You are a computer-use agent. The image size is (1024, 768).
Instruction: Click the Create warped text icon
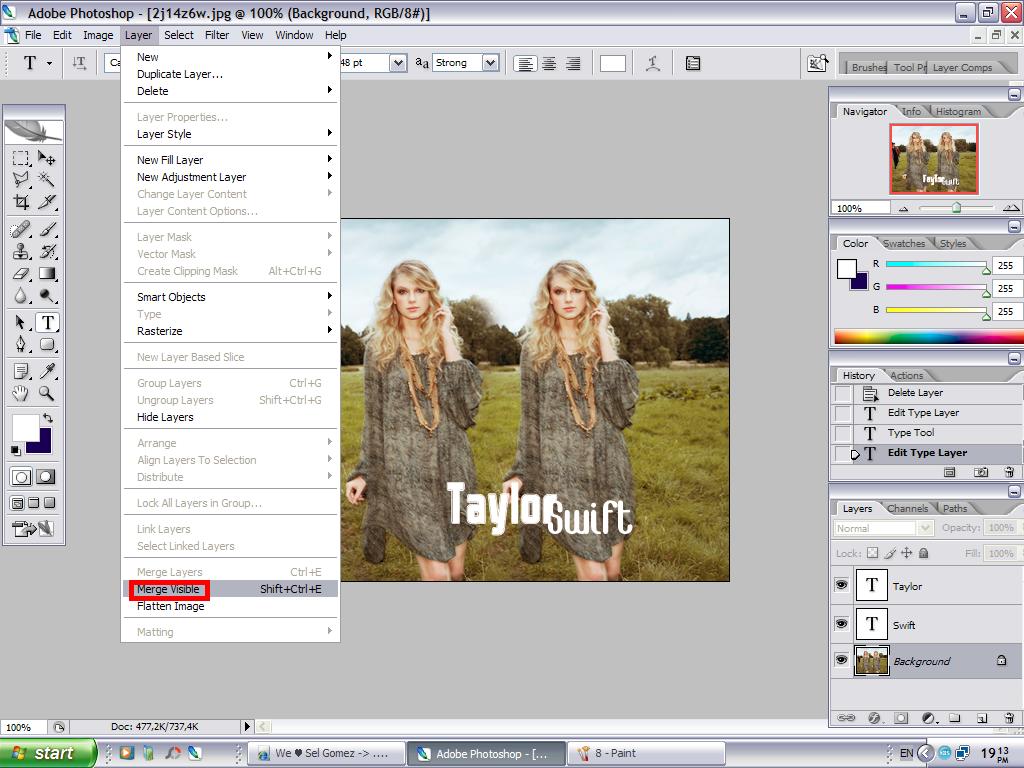(x=653, y=63)
